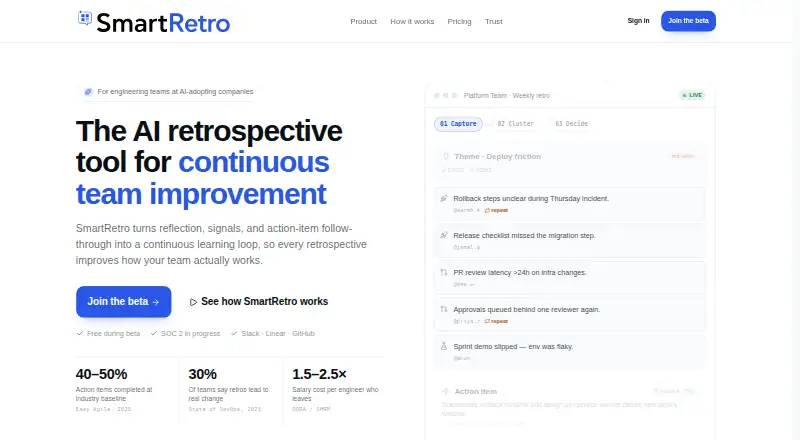Click the checkmark before 'Slack · Linear · GitHub'

coord(234,333)
